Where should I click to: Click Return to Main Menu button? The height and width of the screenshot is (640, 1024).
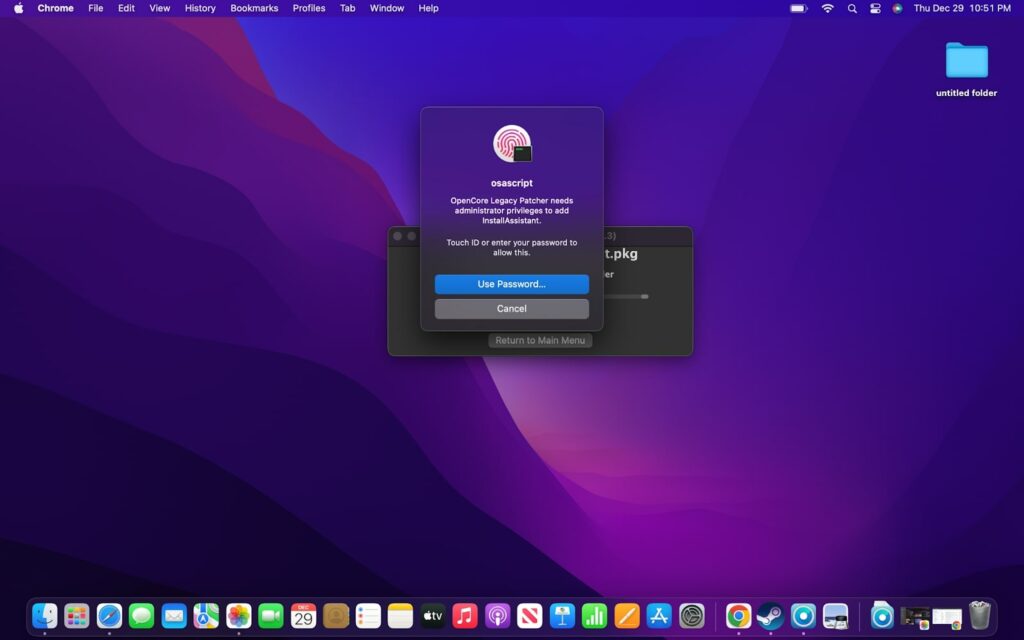pyautogui.click(x=540, y=340)
